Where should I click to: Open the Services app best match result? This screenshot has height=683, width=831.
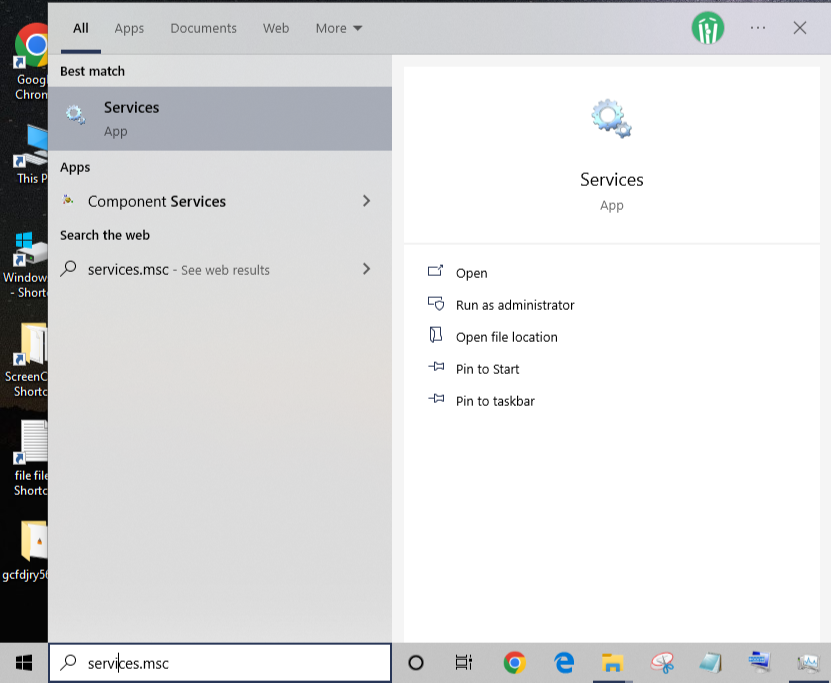click(220, 118)
